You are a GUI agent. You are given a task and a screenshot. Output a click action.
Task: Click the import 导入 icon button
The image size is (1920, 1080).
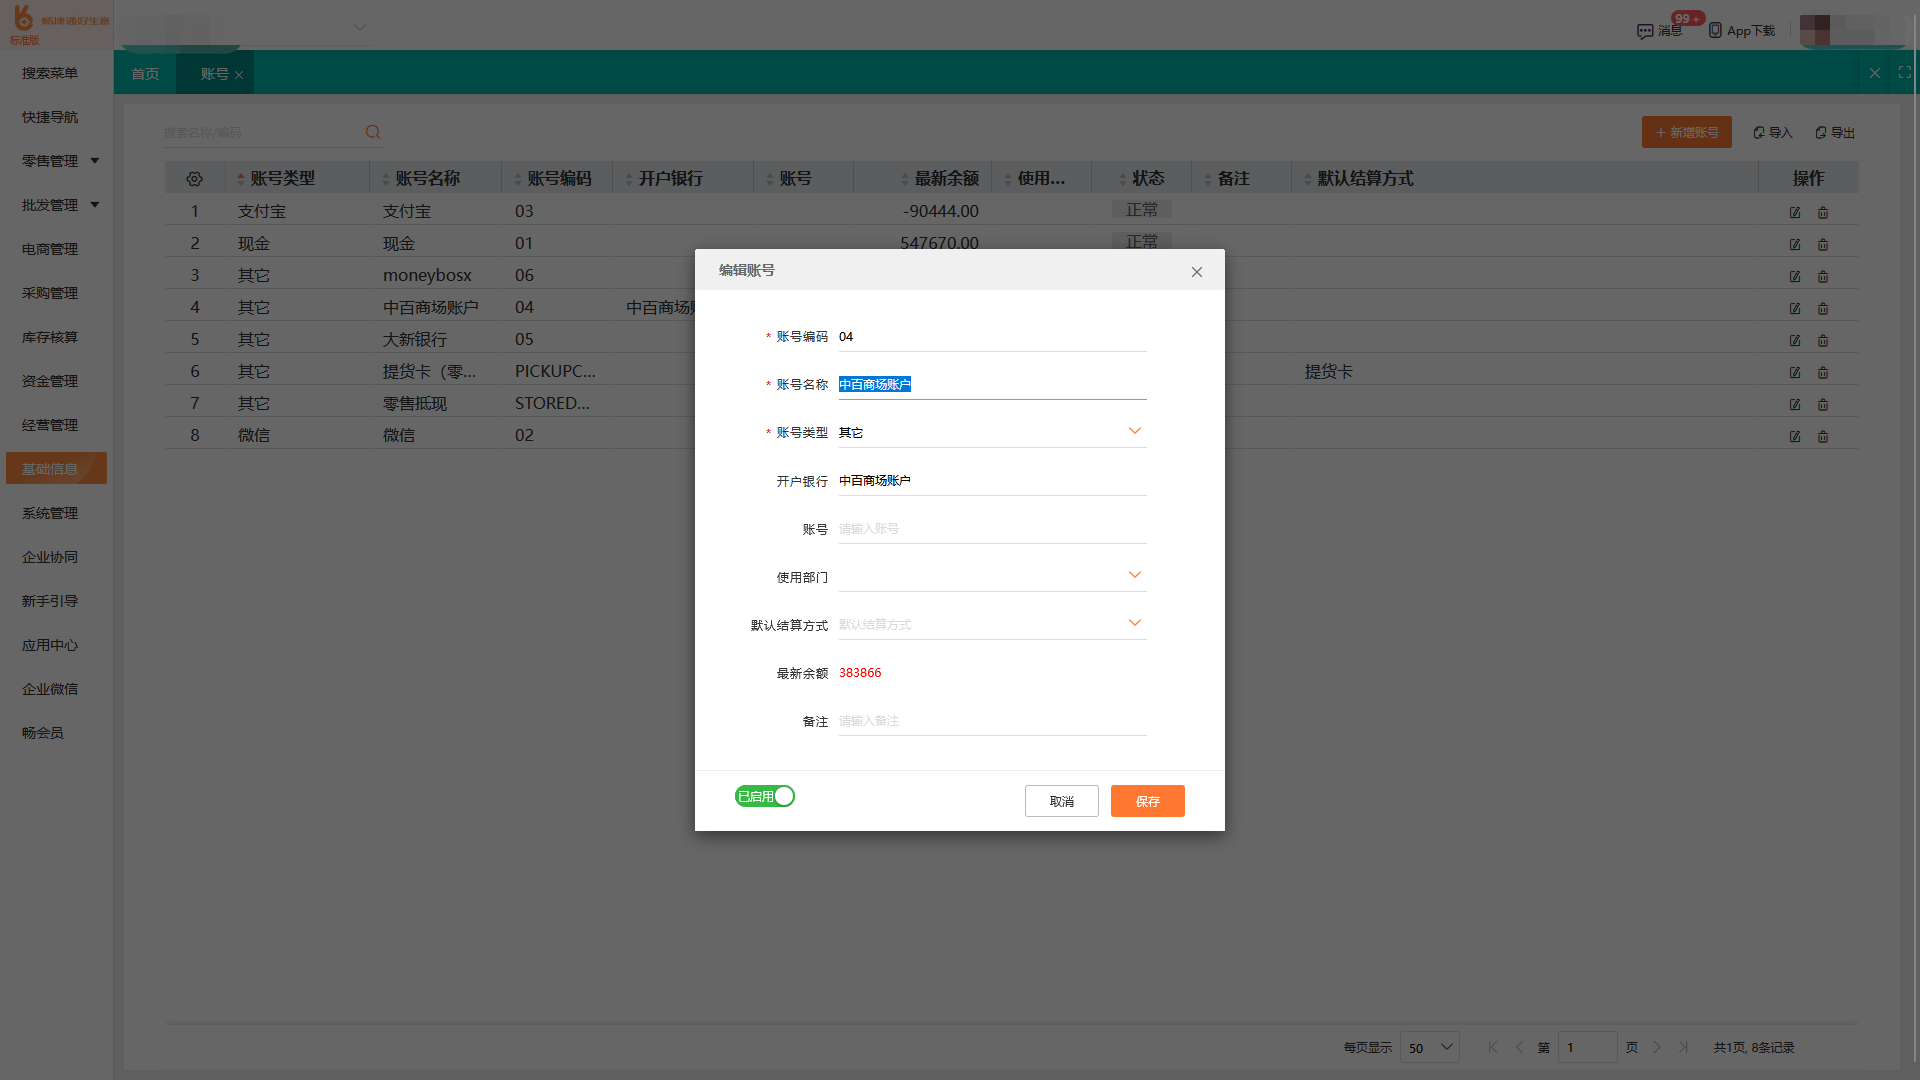click(x=1774, y=132)
